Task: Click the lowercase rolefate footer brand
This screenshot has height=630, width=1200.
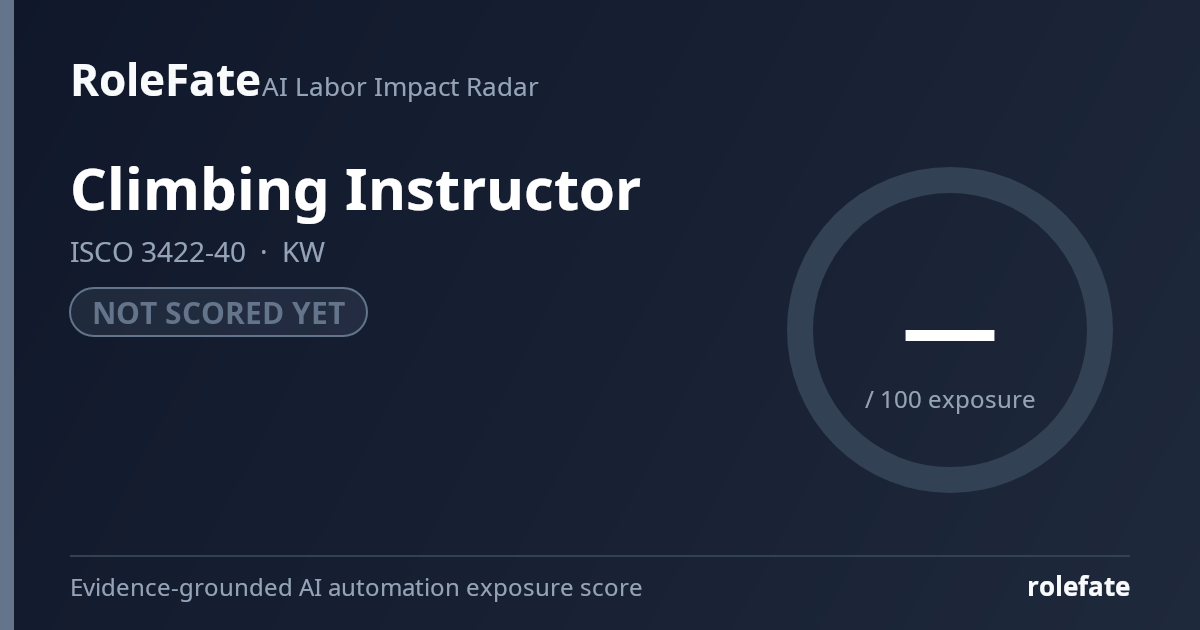Action: [1078, 587]
